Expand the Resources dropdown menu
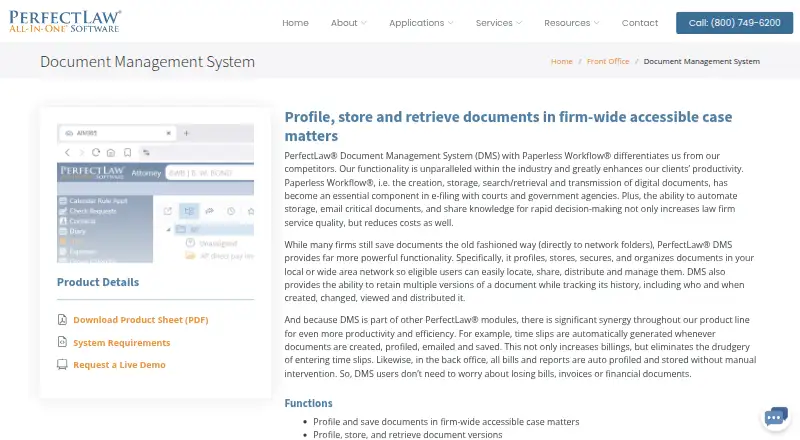The height and width of the screenshot is (440, 800). pos(571,23)
